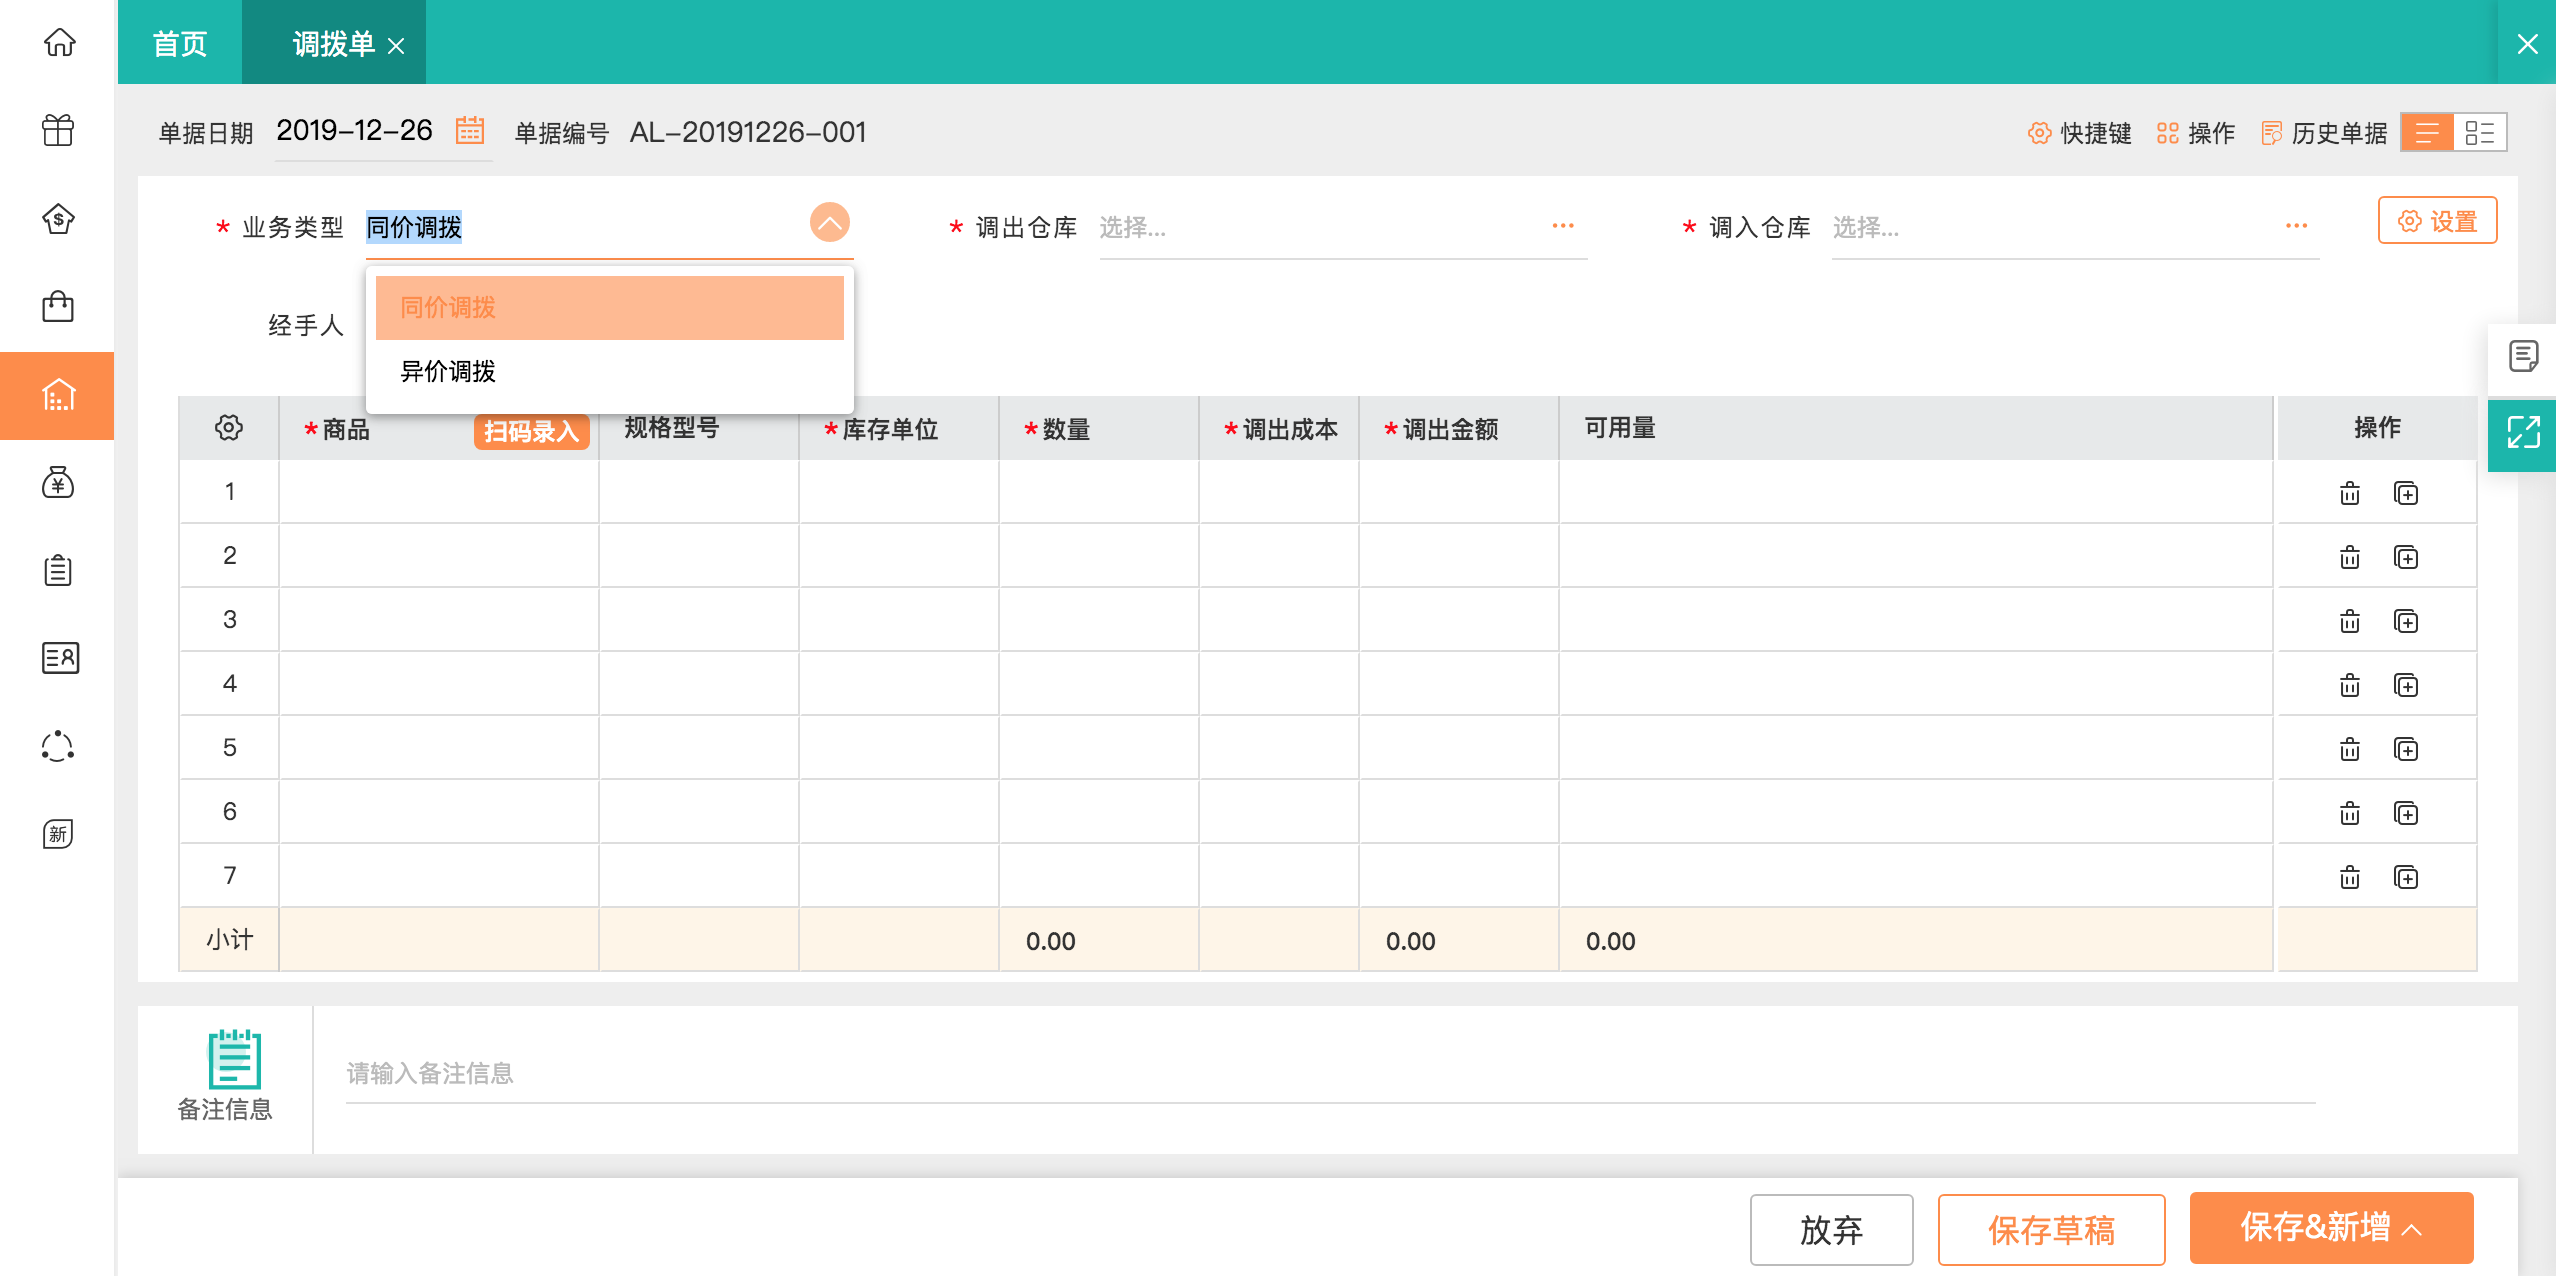
Task: Click the collapse/expand 业务类型 chevron icon
Action: tap(830, 222)
